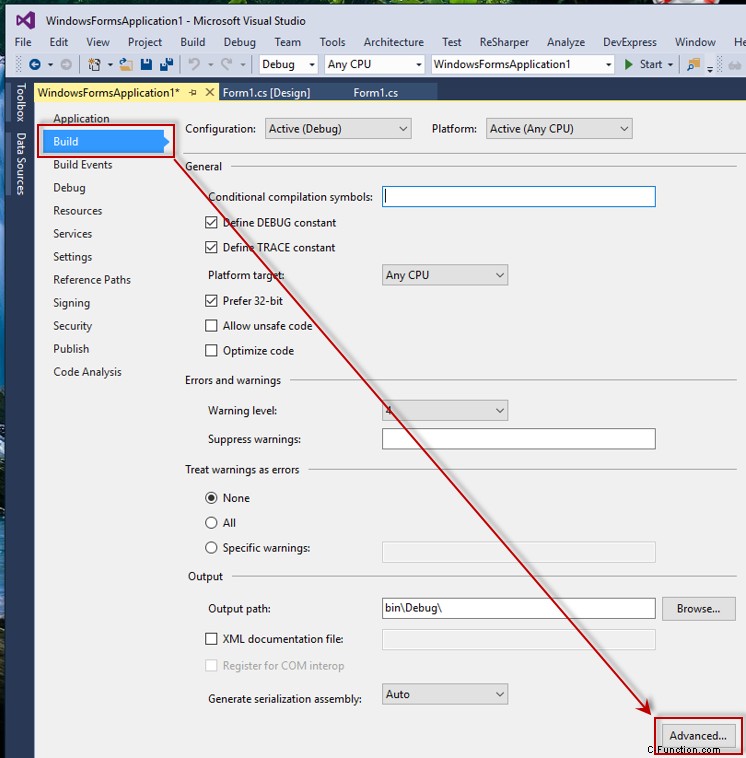This screenshot has height=758, width=746.
Task: Enable XML documentation file checkbox
Action: (x=211, y=639)
